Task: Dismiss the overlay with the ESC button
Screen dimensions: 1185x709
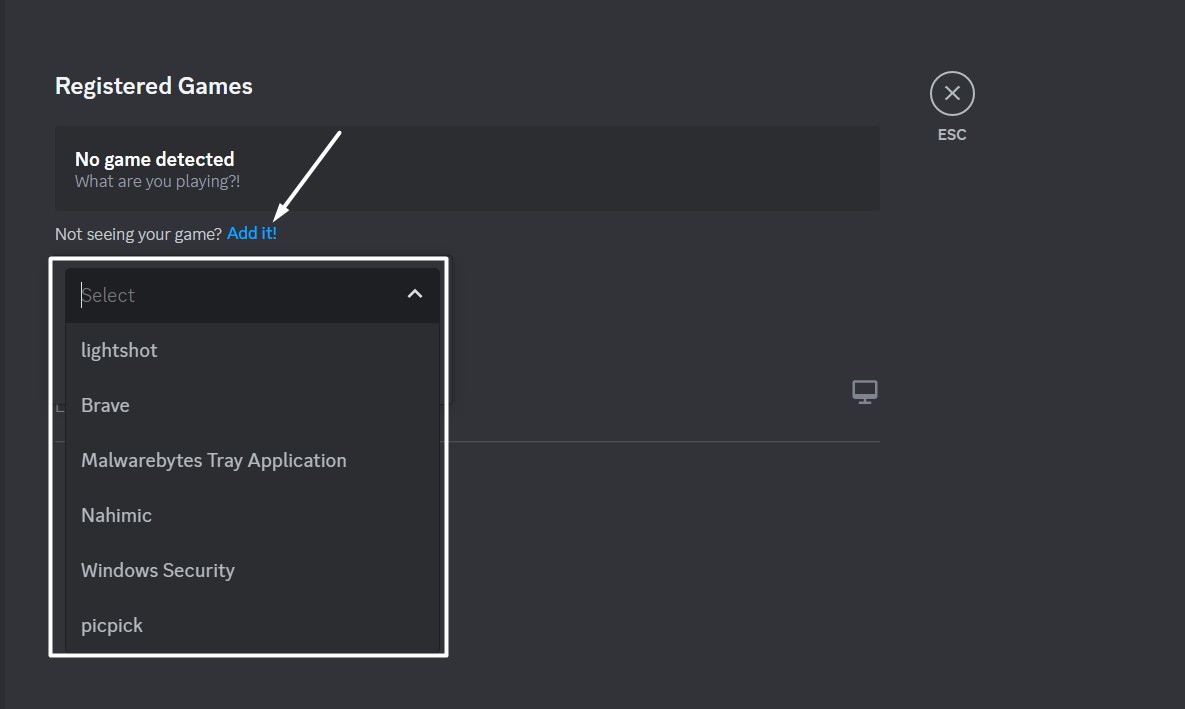Action: coord(951,92)
